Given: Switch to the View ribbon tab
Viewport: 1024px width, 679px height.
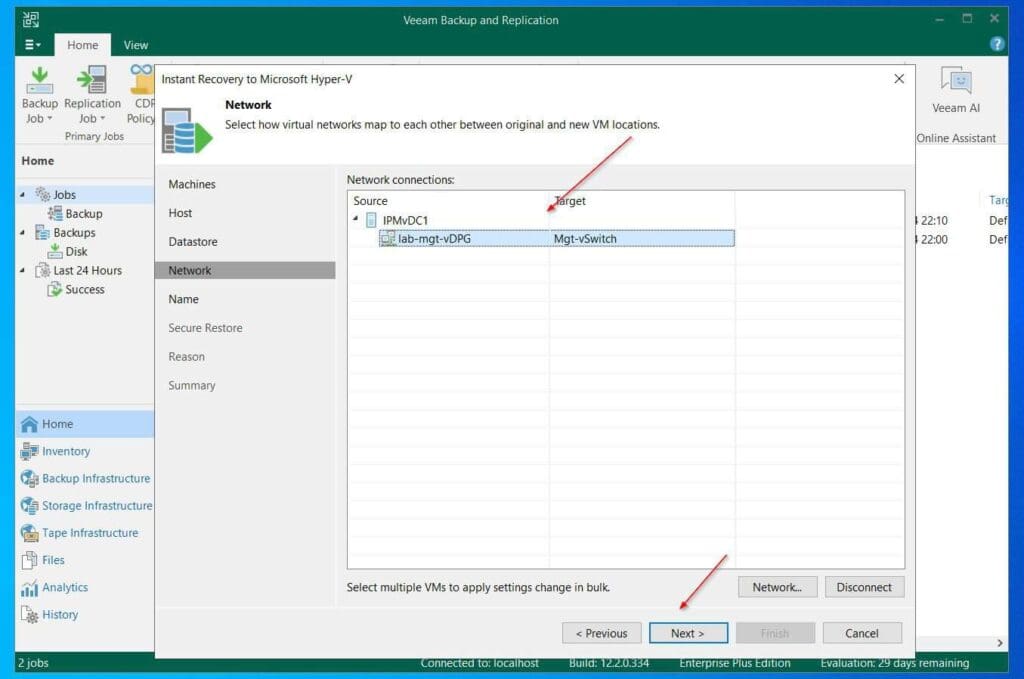Looking at the screenshot, I should pos(136,45).
